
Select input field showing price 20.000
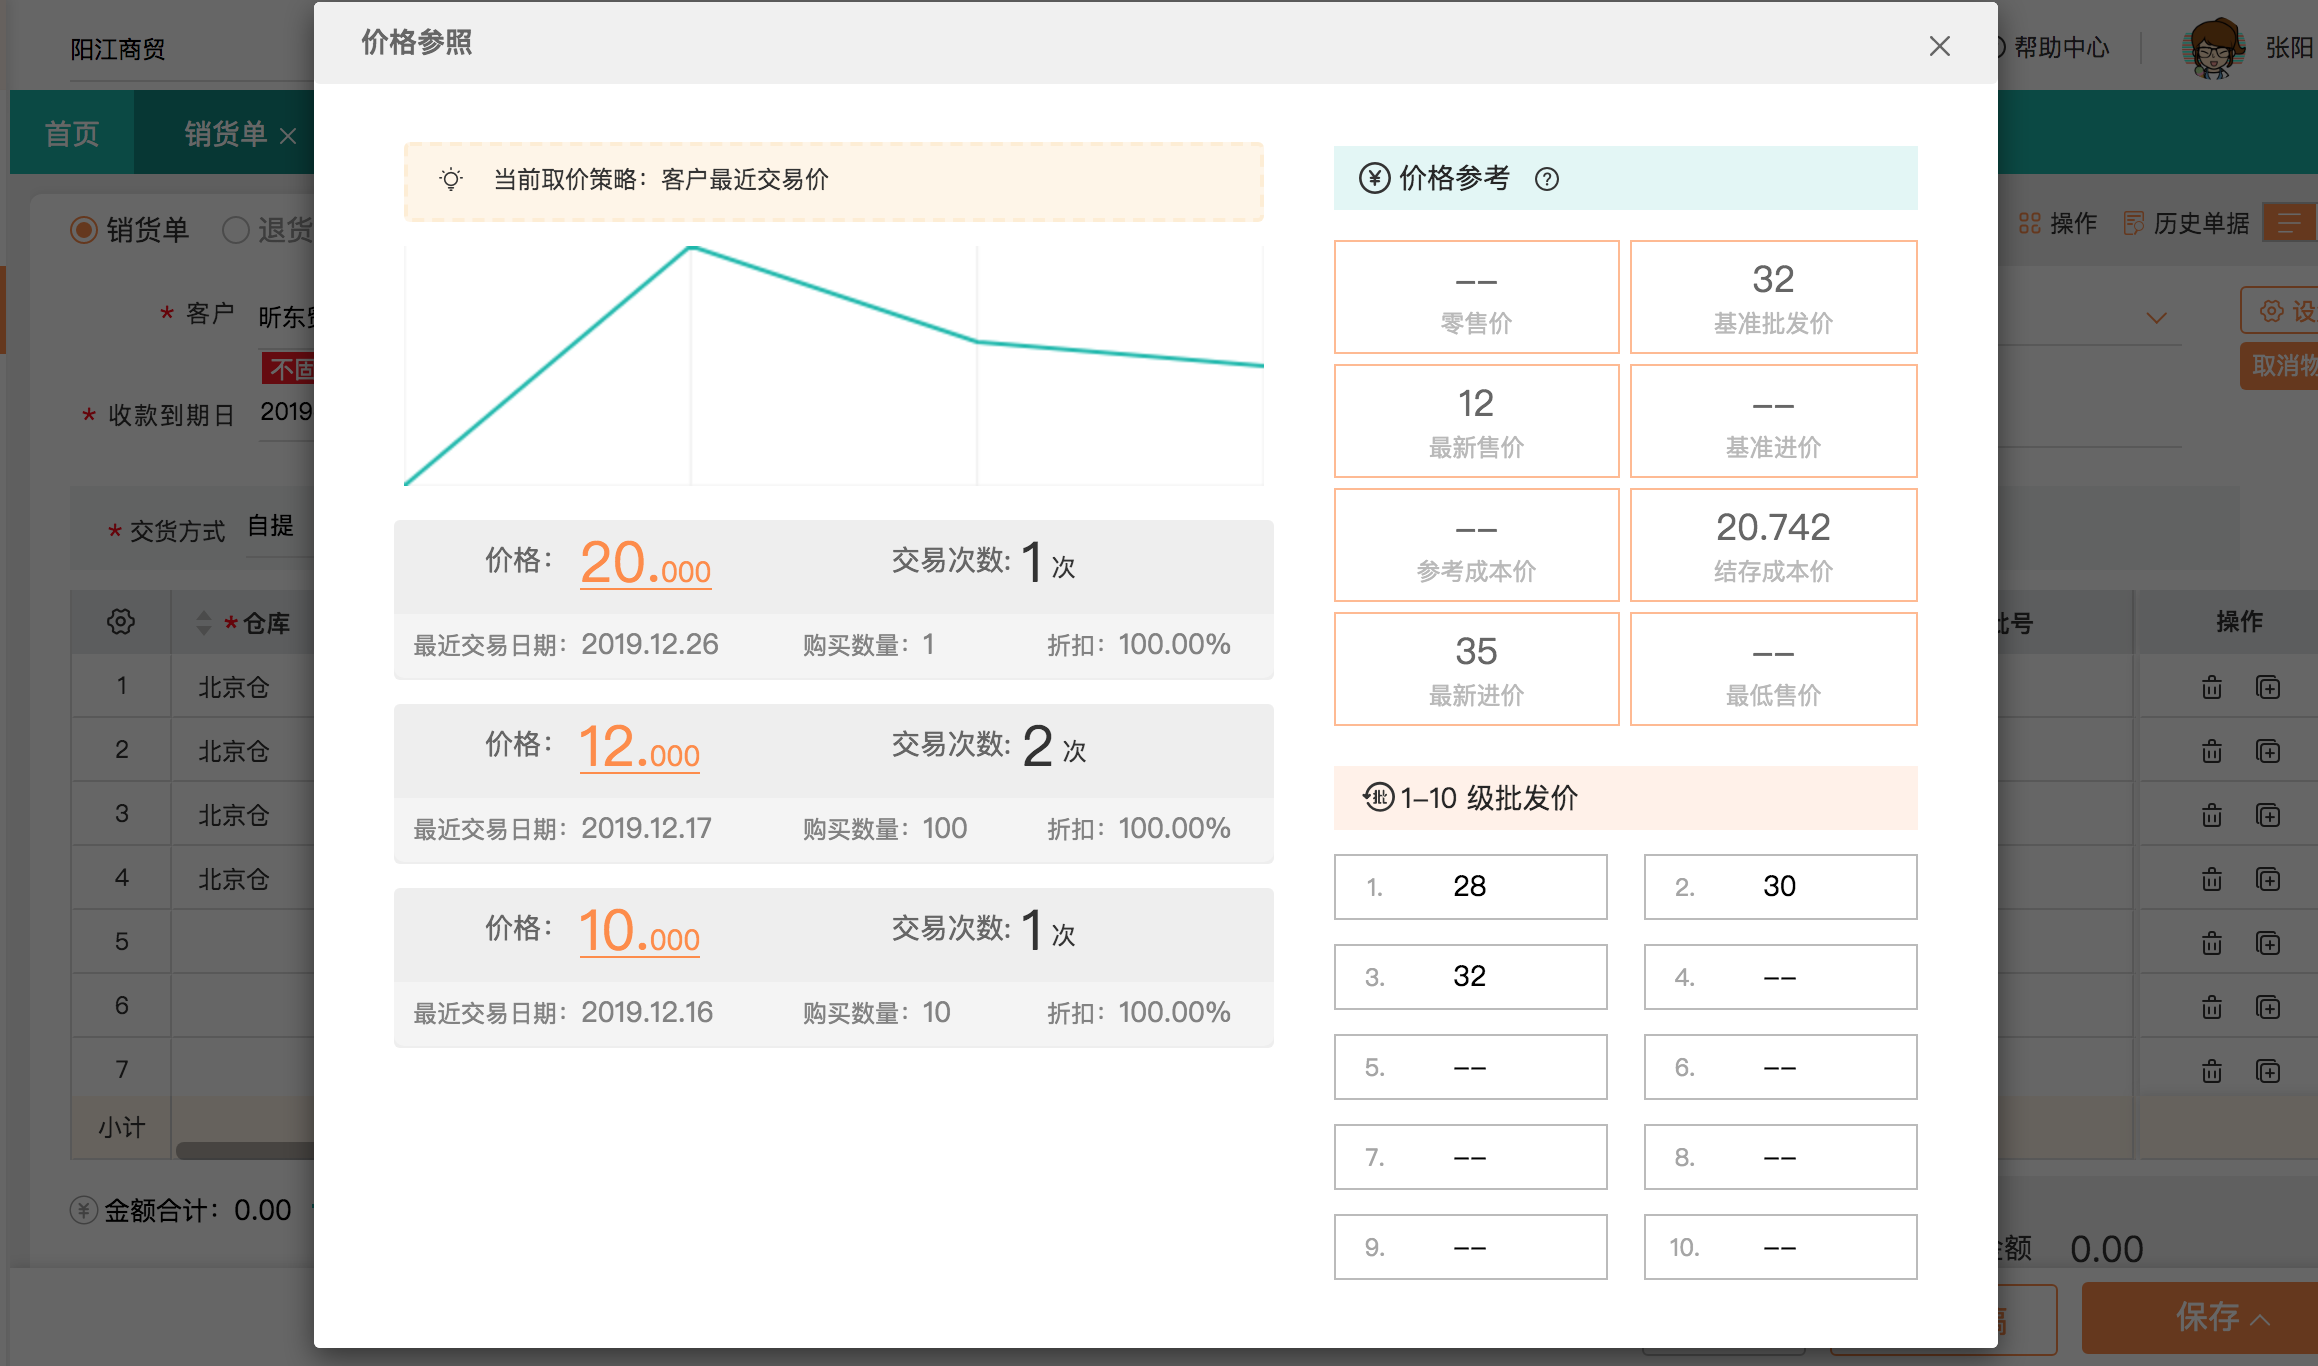tap(645, 568)
